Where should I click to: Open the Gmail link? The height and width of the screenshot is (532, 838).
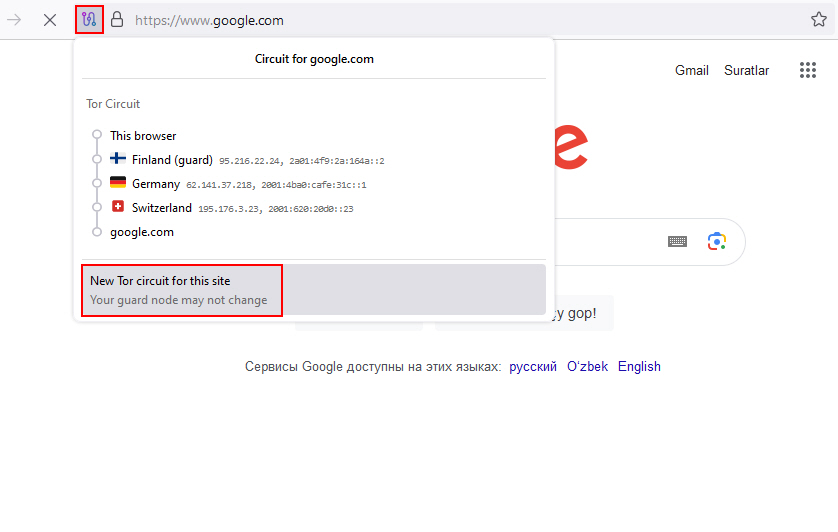tap(692, 71)
